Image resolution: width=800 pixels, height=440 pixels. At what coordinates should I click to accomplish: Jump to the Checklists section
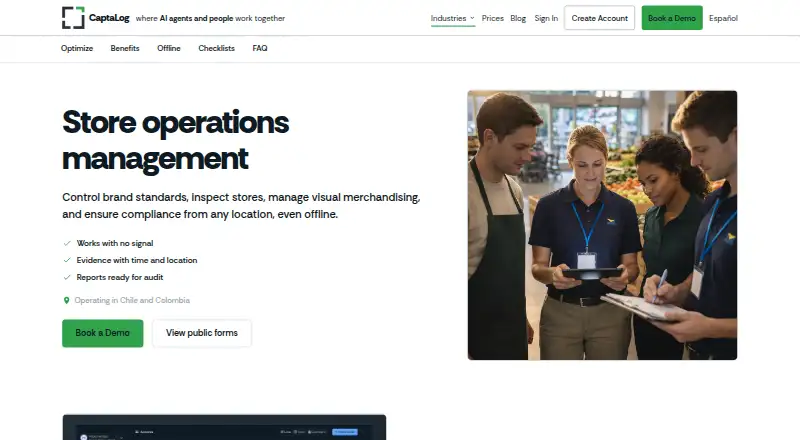tap(216, 48)
